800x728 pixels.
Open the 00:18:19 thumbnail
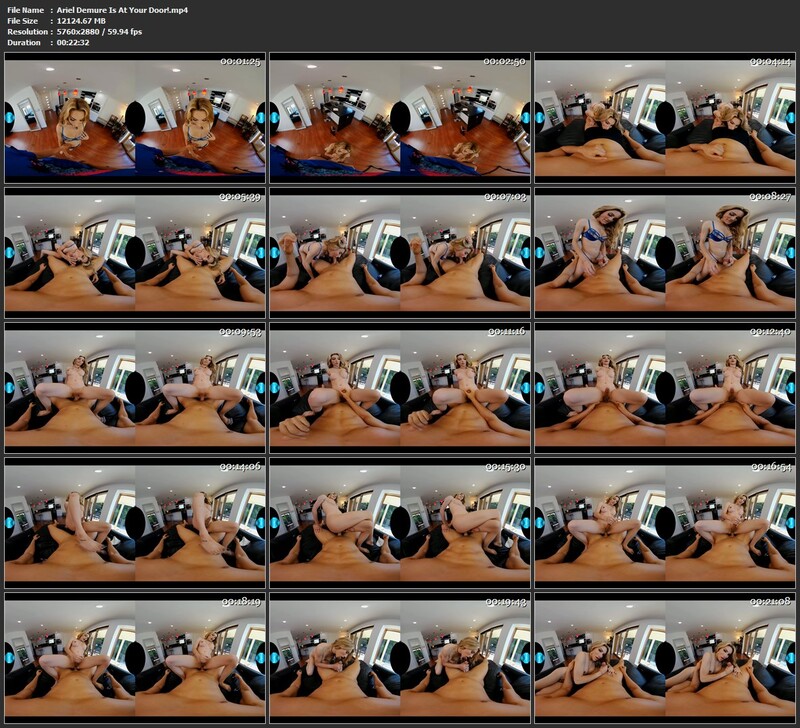tap(135, 657)
